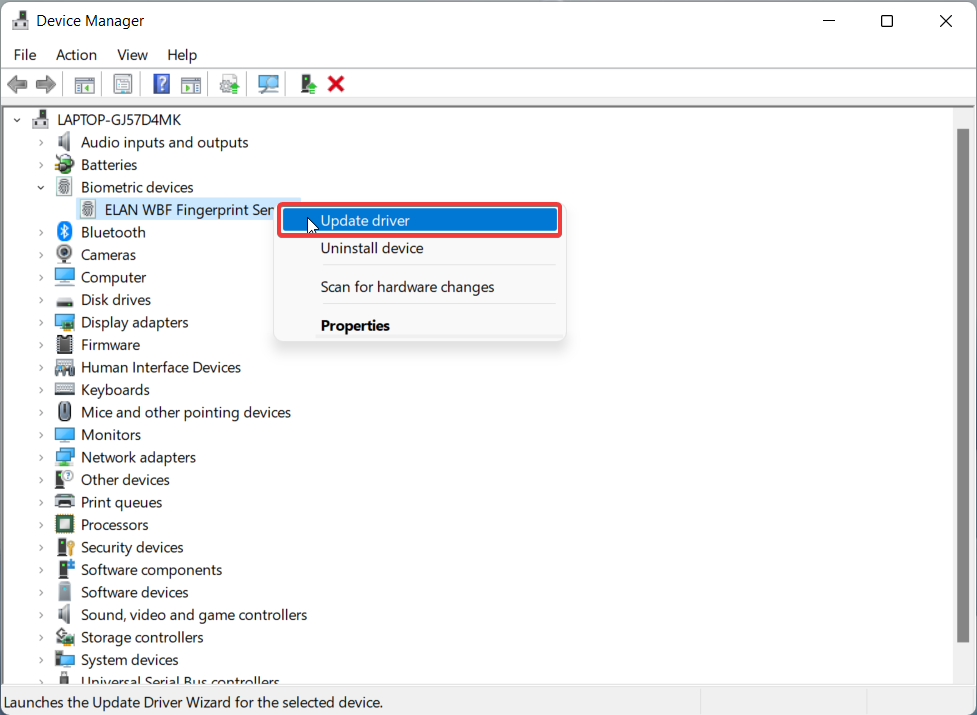Image resolution: width=977 pixels, height=715 pixels.
Task: Expand the Monitors category
Action: pyautogui.click(x=41, y=434)
